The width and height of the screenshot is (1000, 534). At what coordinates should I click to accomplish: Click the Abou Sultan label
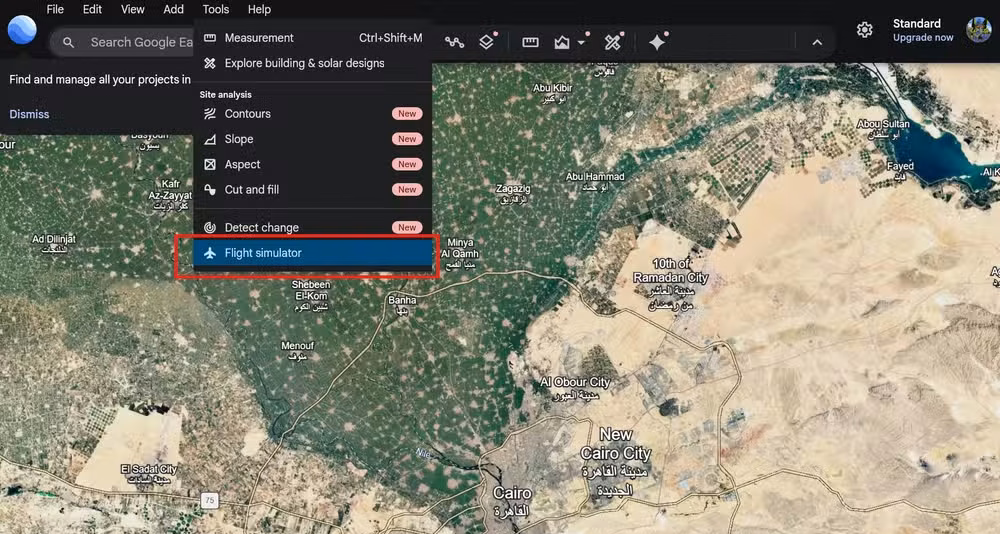pos(882,129)
